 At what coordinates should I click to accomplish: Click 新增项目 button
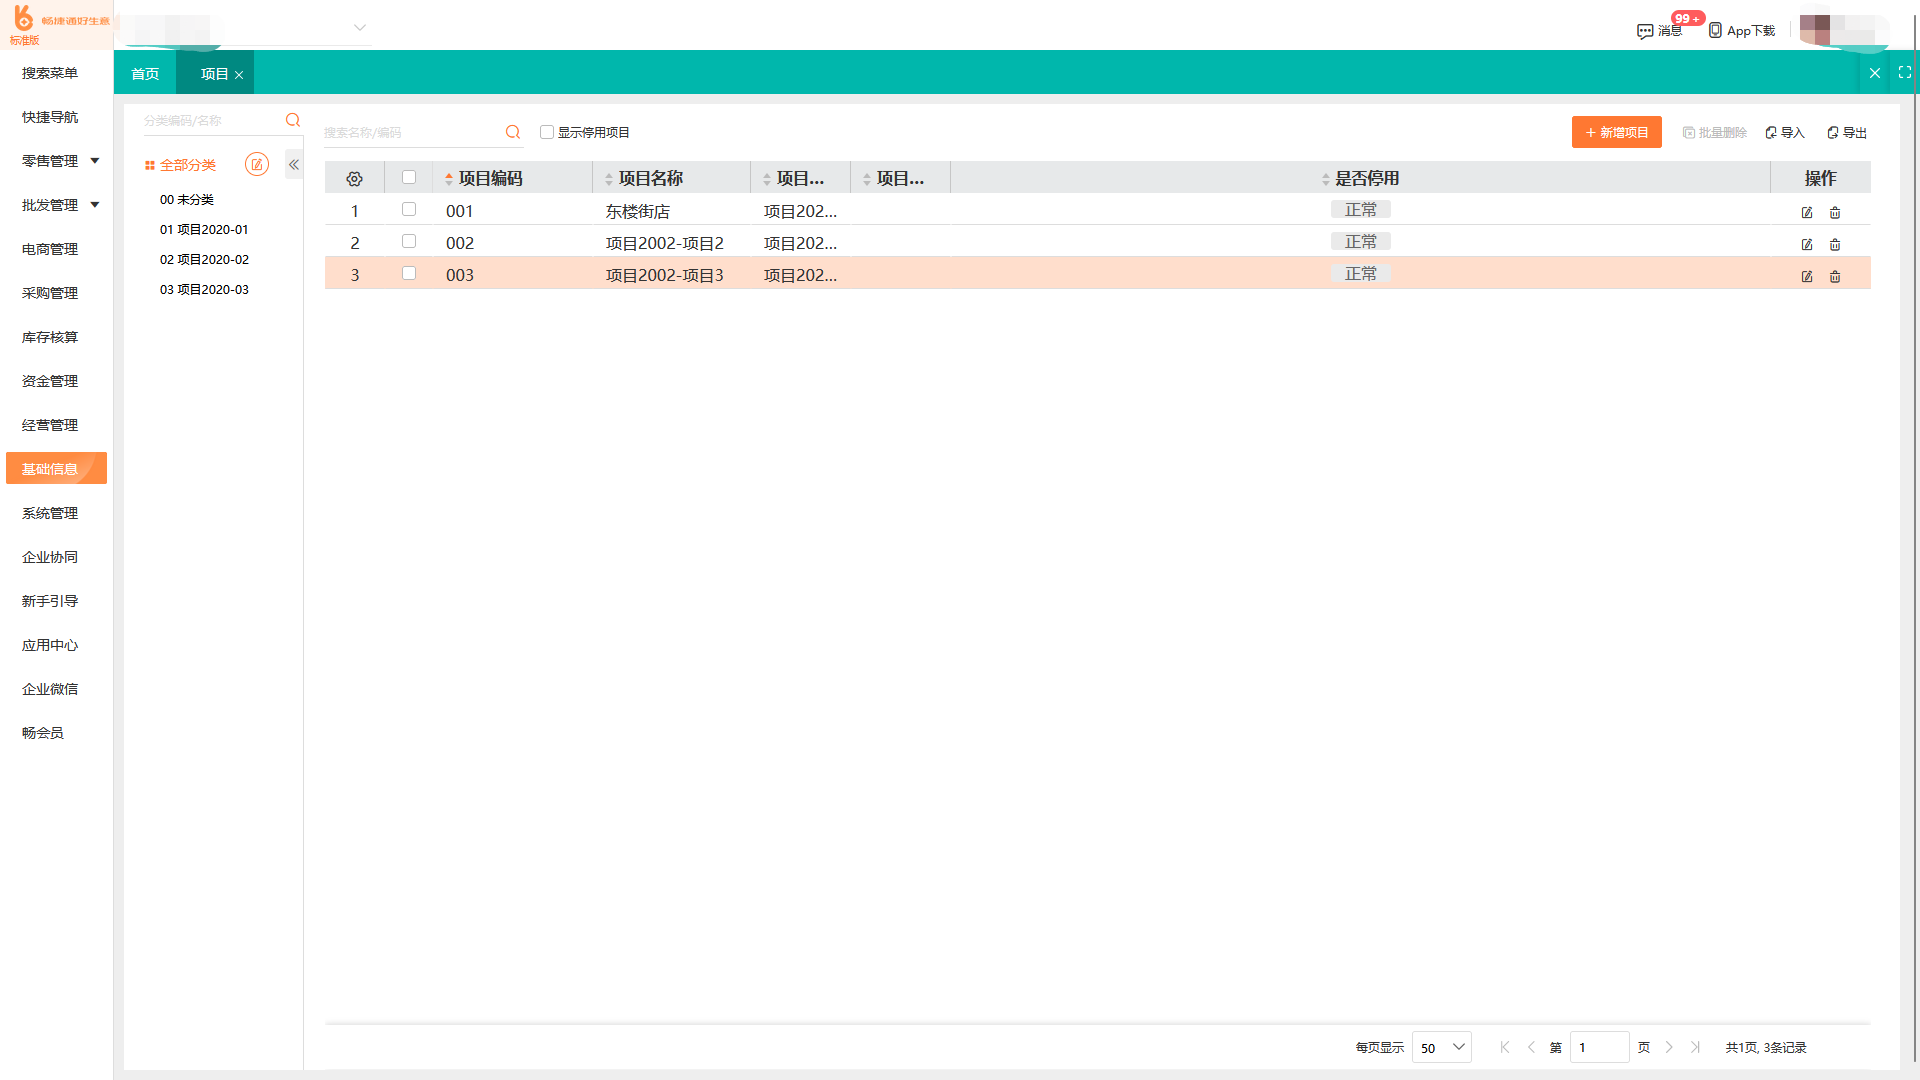pos(1615,132)
